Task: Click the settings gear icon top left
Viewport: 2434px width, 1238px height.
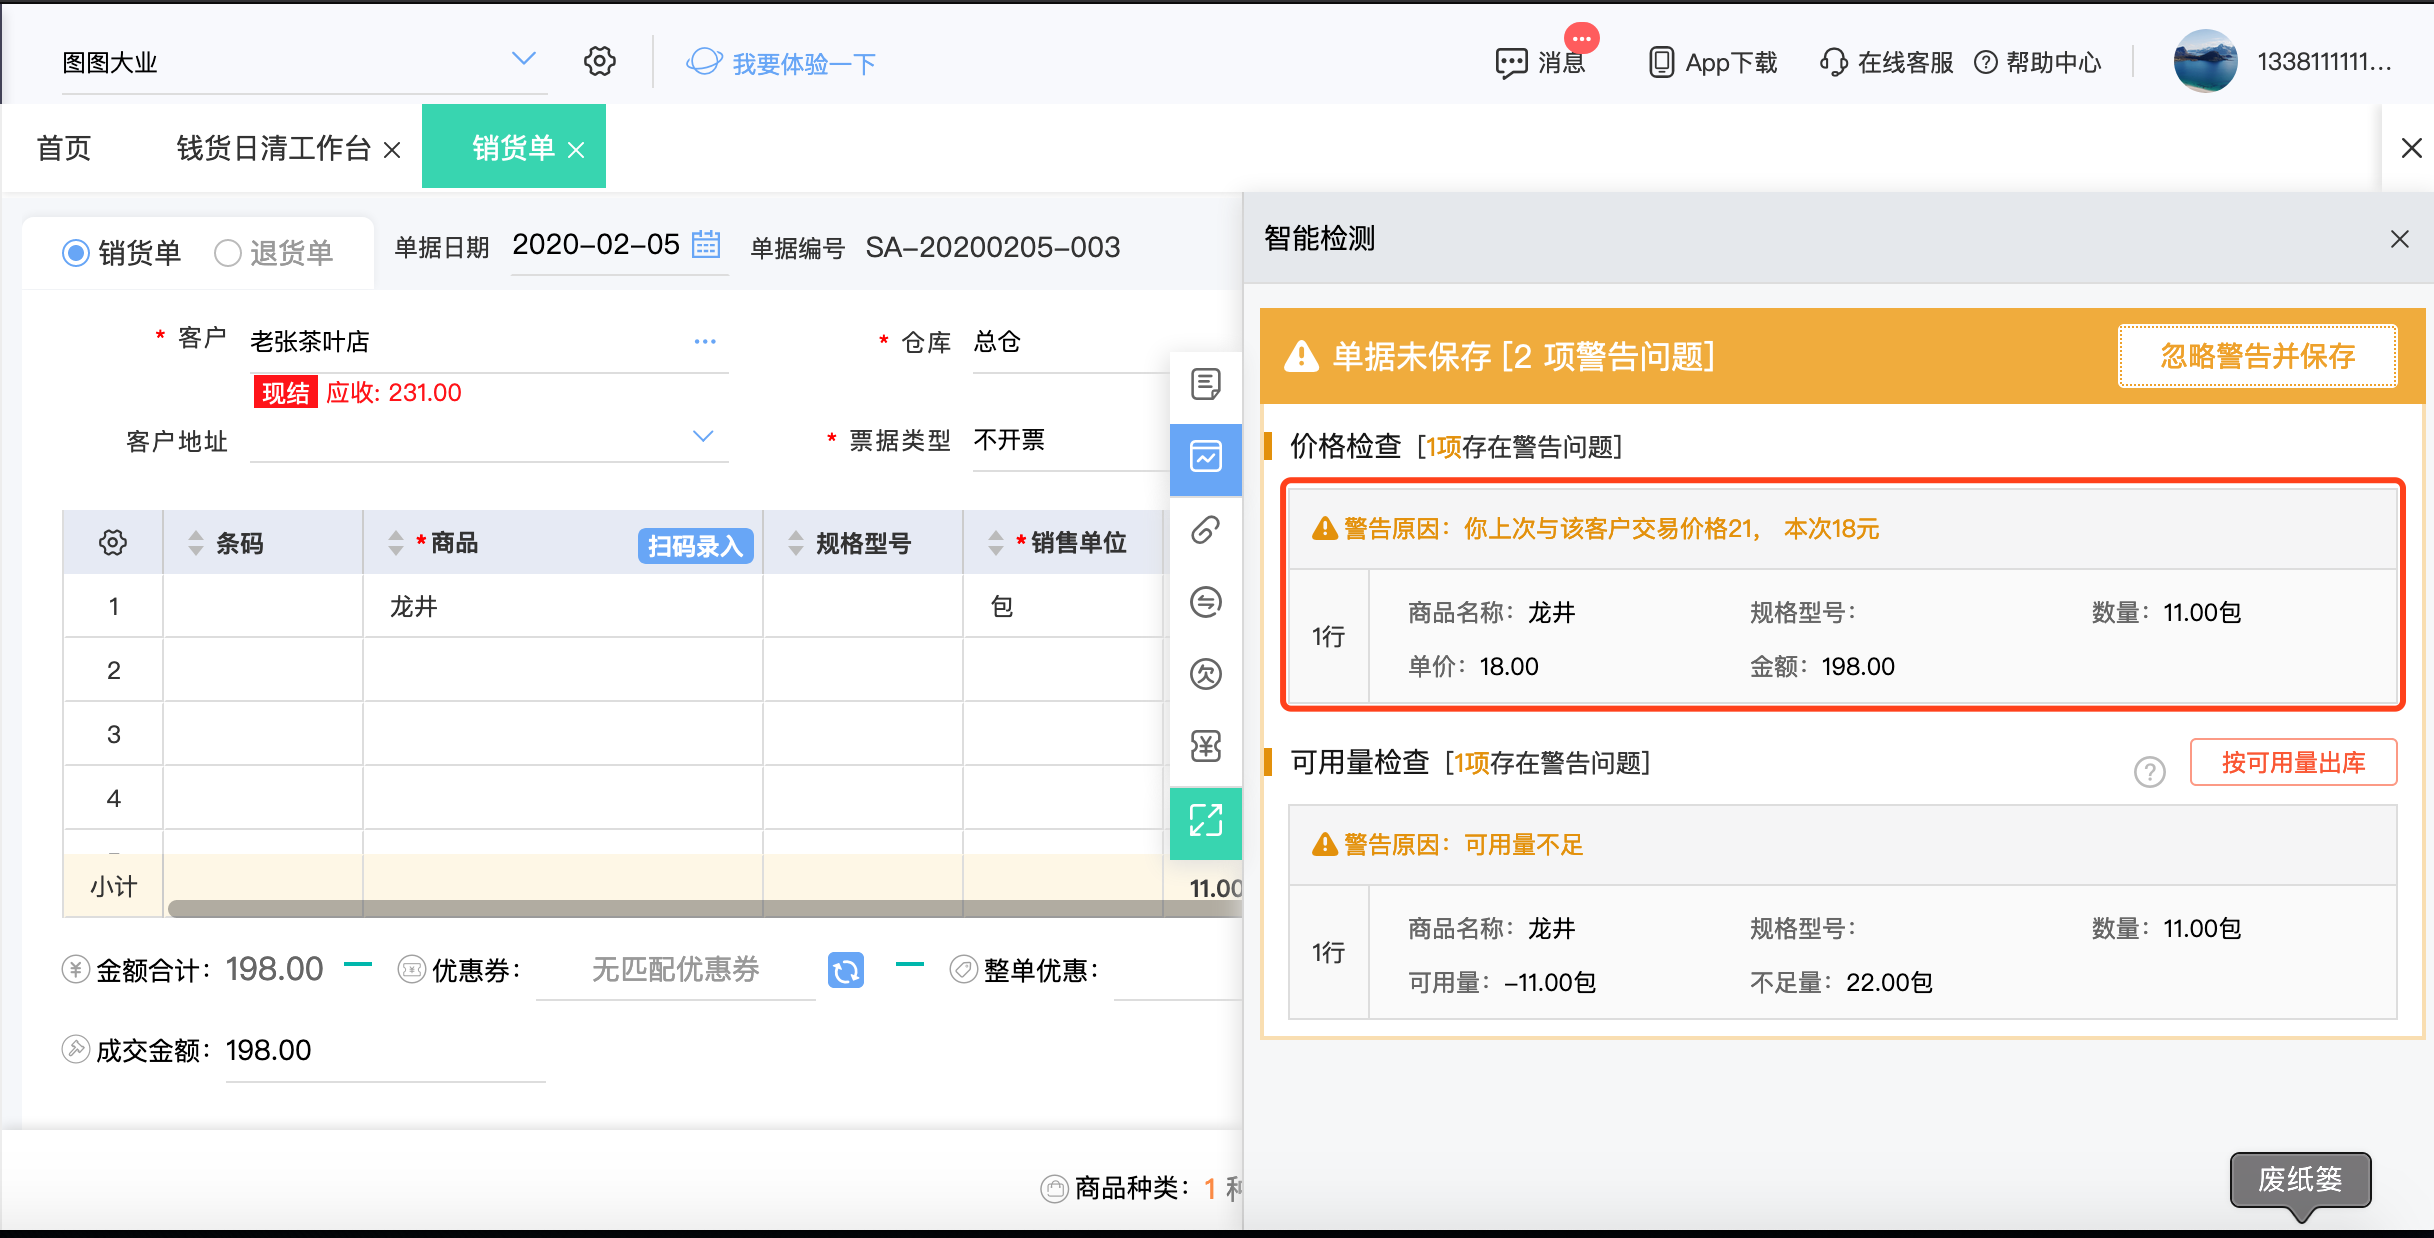Action: 598,62
